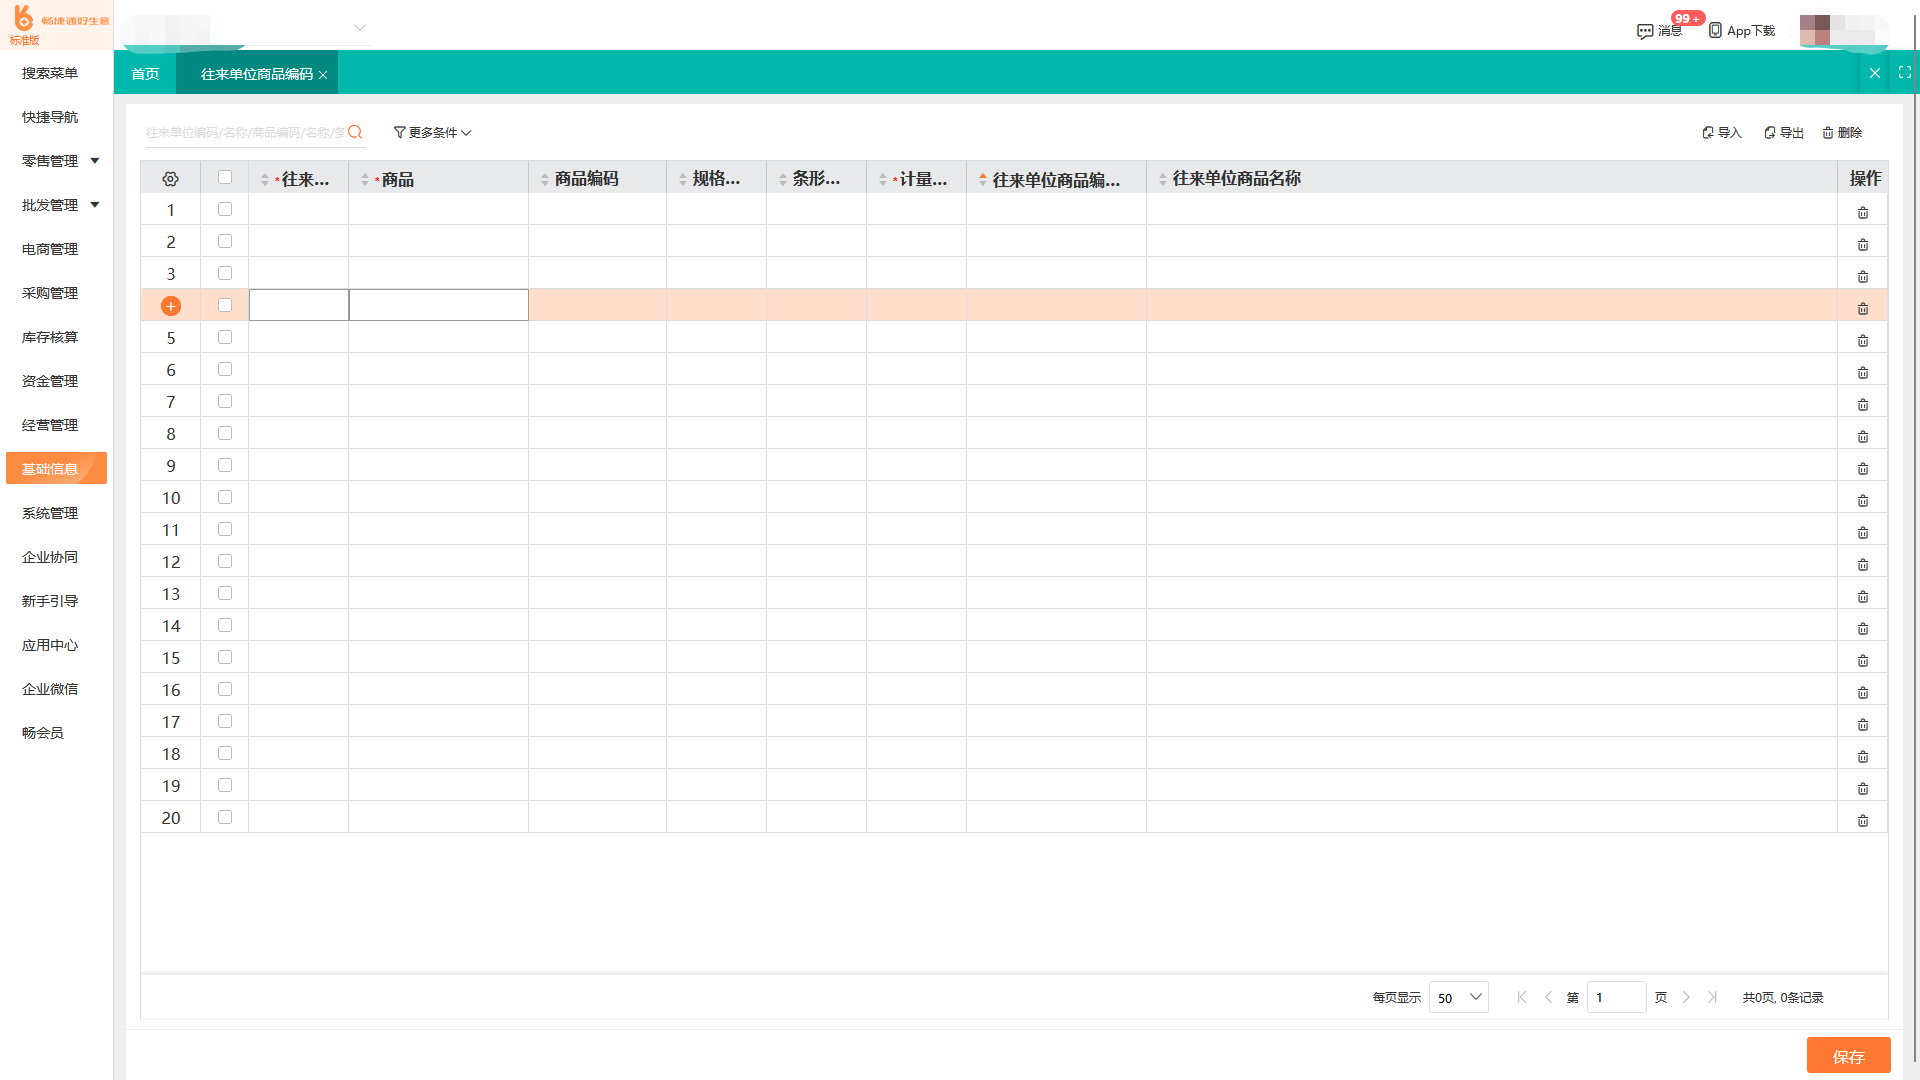Click next page navigation arrow
The height and width of the screenshot is (1080, 1920).
[x=1687, y=997]
